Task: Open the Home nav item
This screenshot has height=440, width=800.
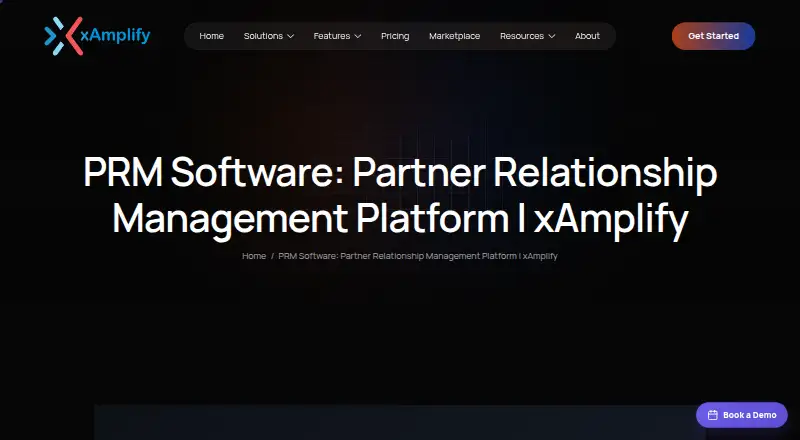Action: click(211, 36)
